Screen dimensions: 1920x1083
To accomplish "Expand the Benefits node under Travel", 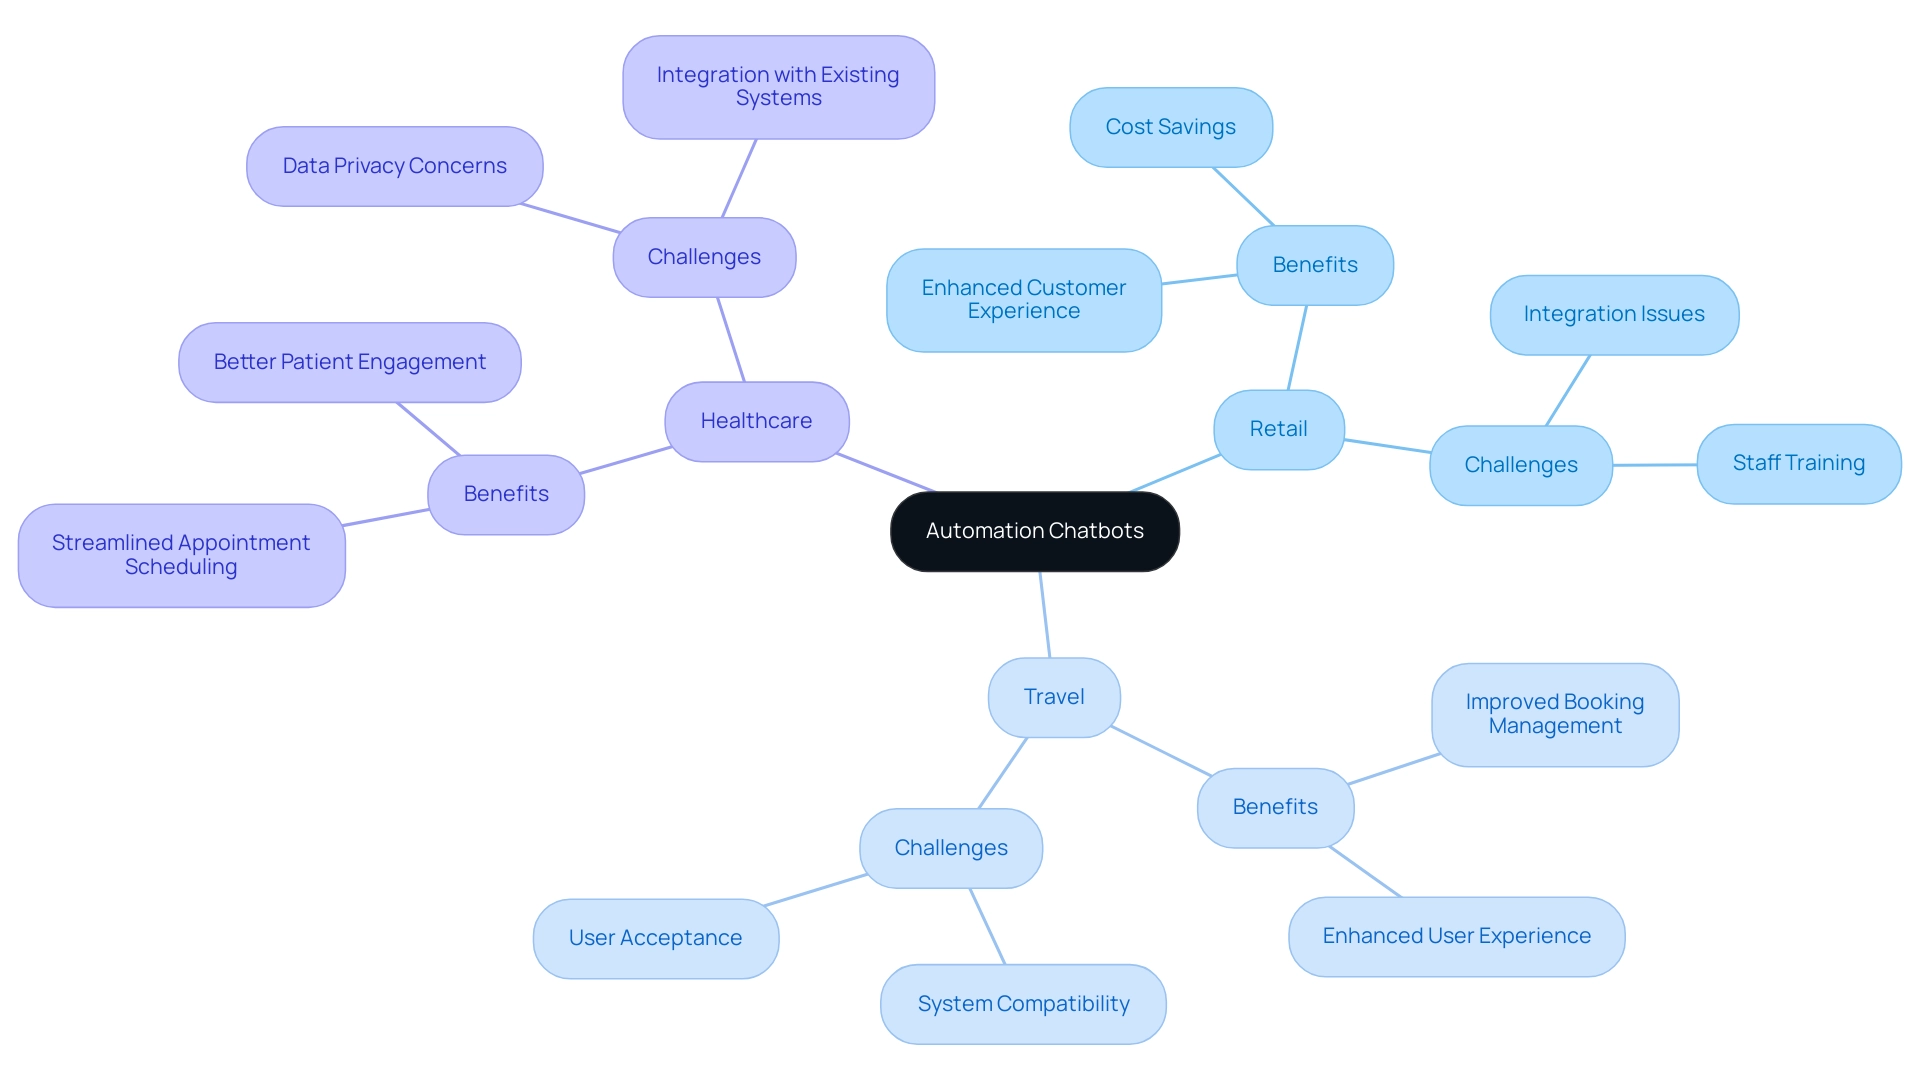I will (1273, 805).
